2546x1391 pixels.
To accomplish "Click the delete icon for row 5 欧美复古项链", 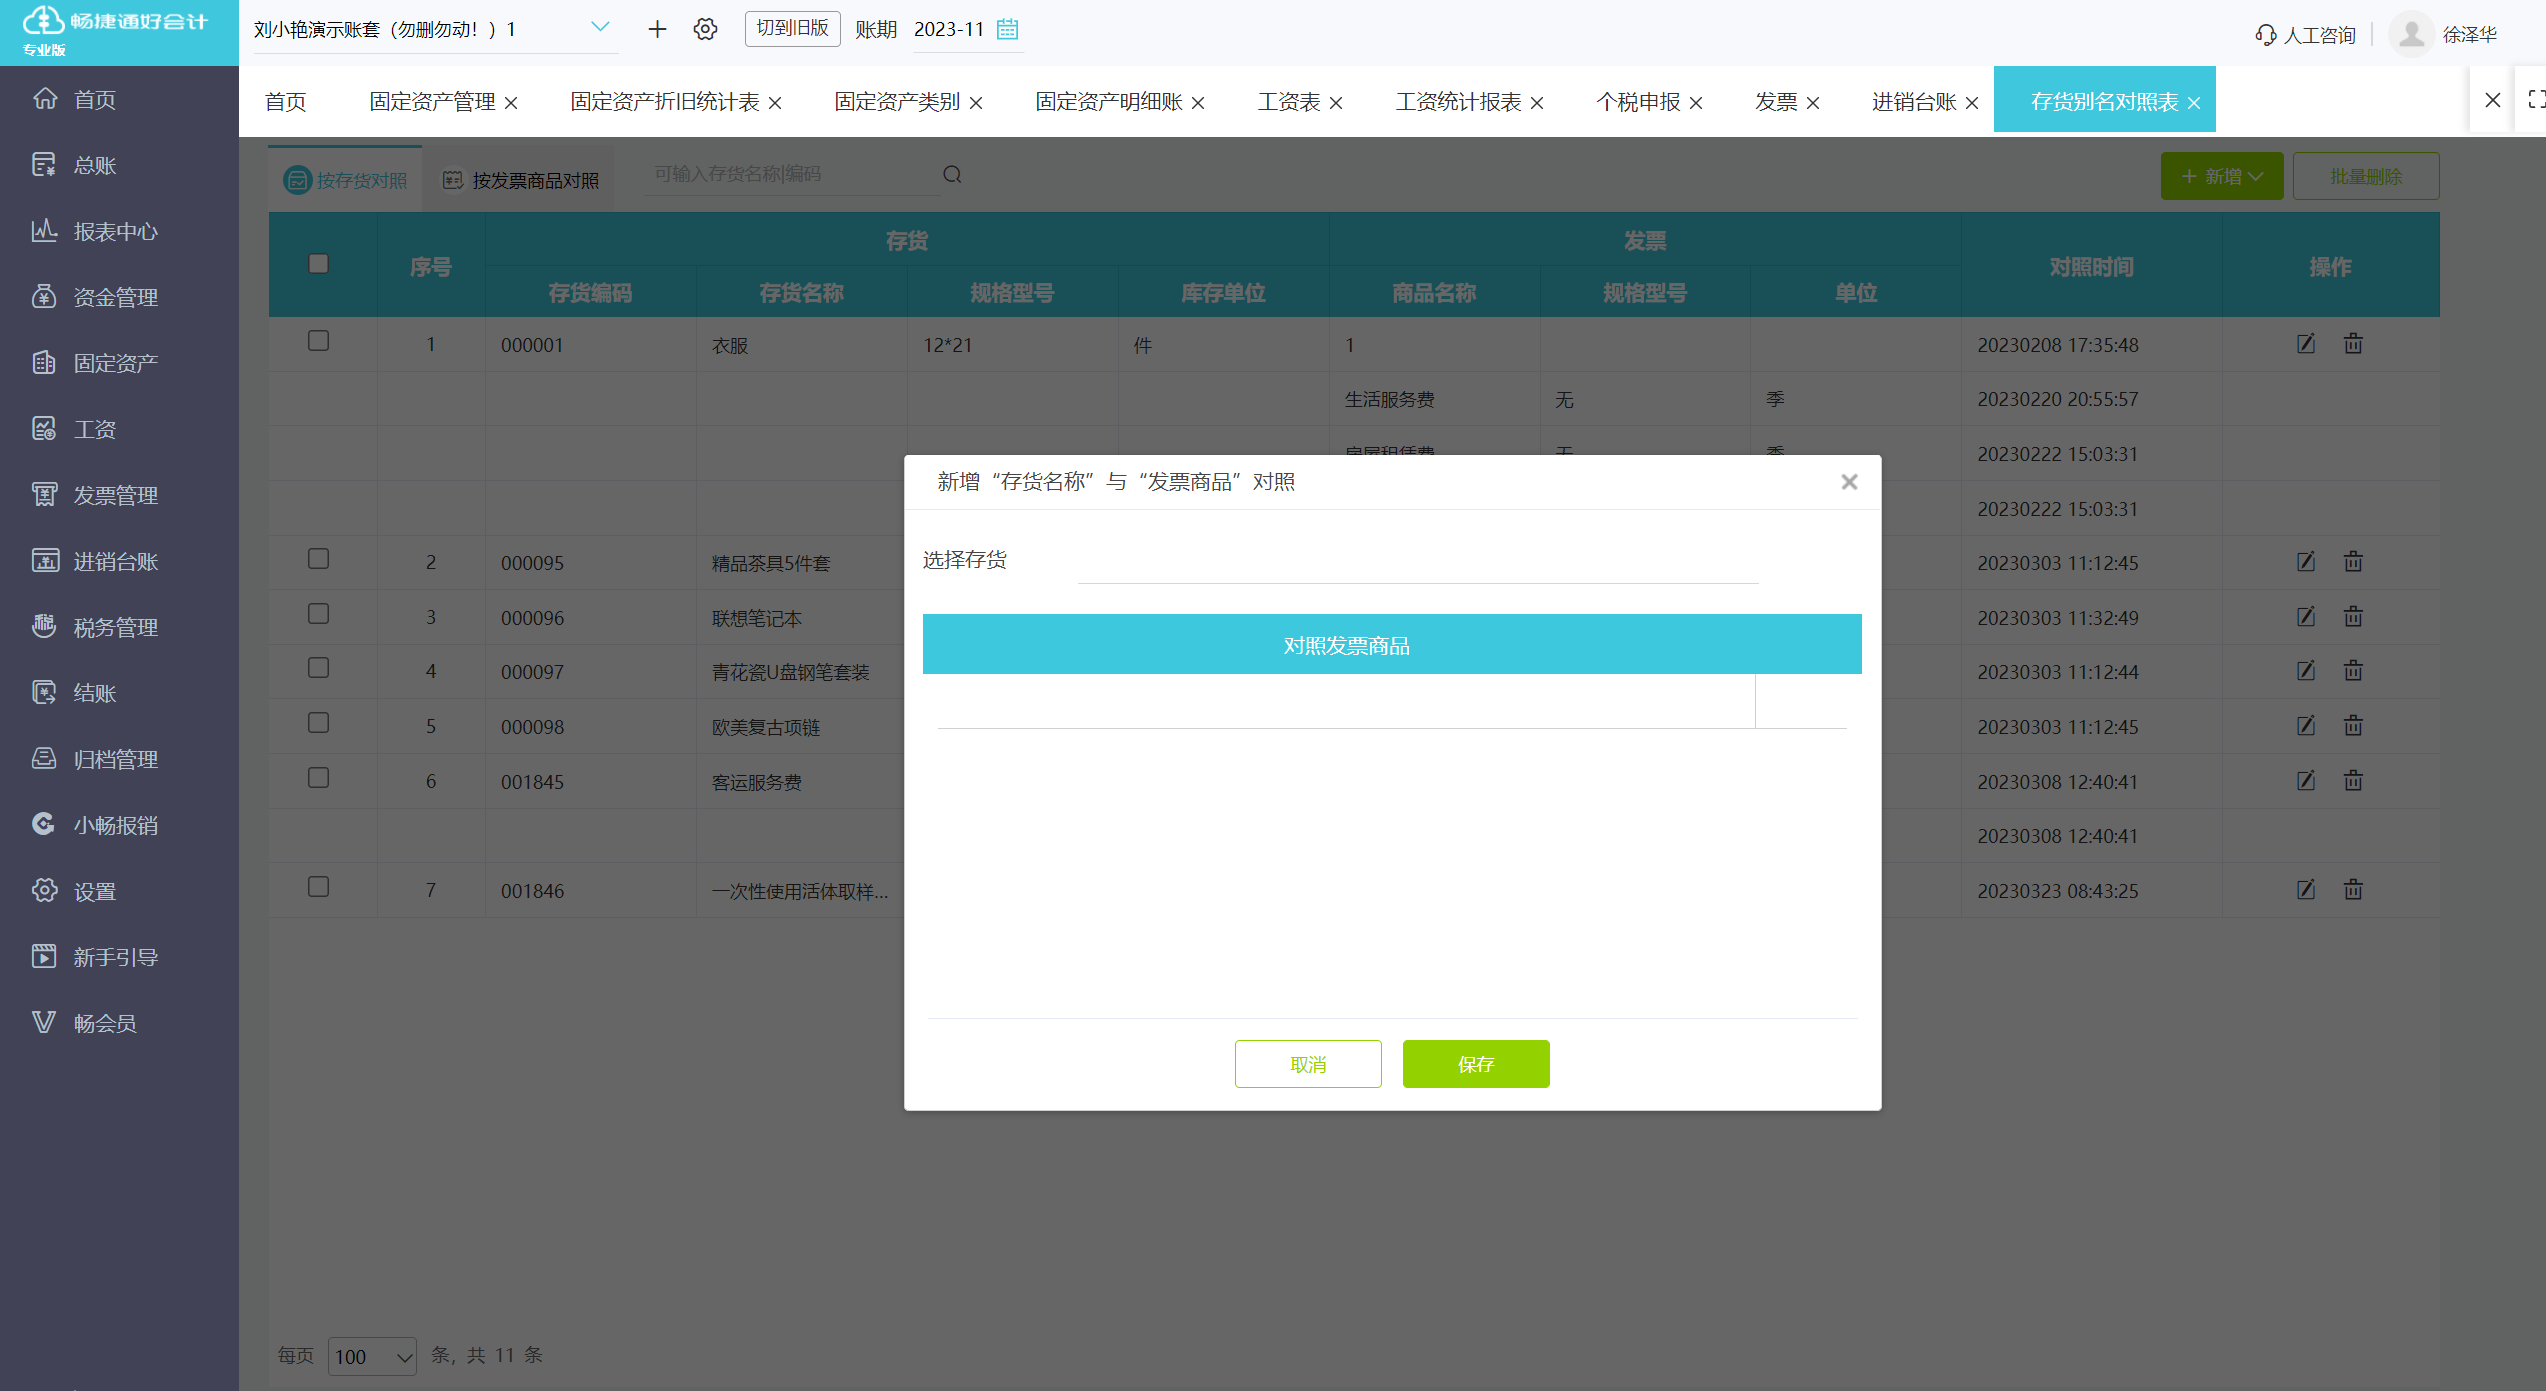I will click(2353, 726).
